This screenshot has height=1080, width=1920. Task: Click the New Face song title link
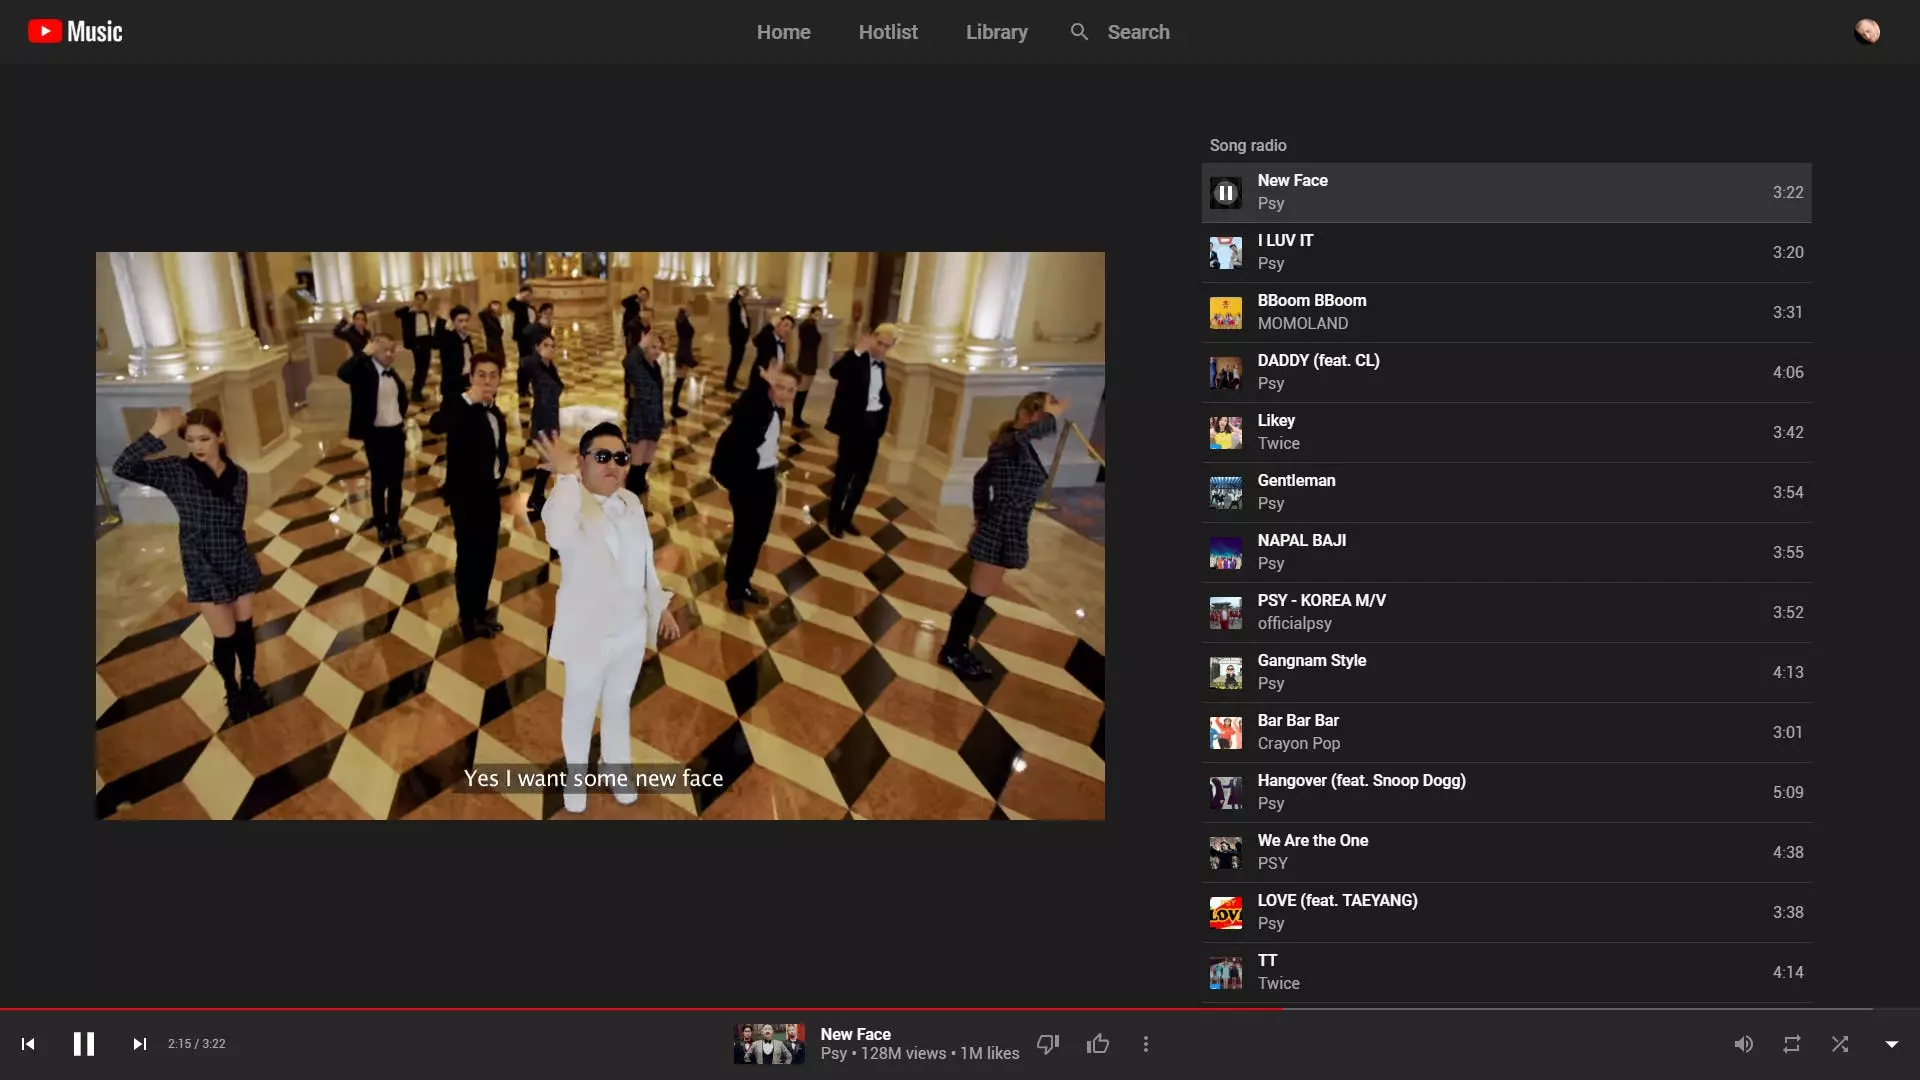click(1292, 179)
